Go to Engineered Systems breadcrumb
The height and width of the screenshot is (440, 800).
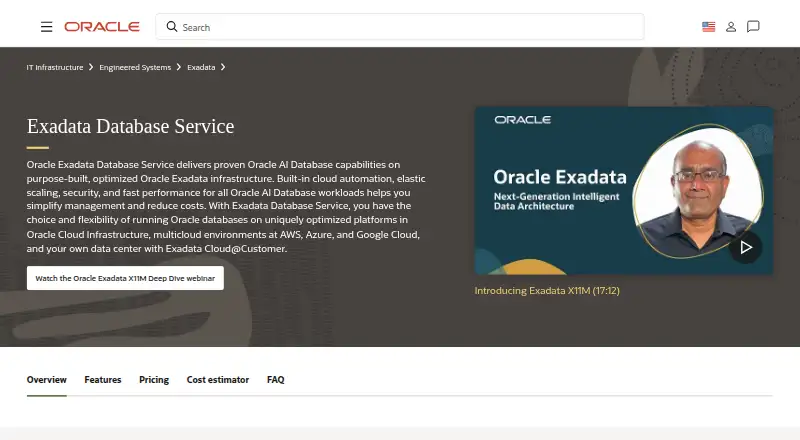coord(135,67)
